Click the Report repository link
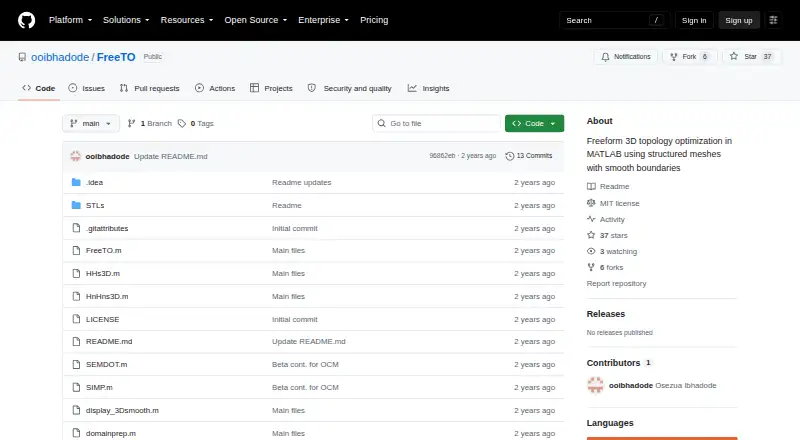 coord(616,283)
